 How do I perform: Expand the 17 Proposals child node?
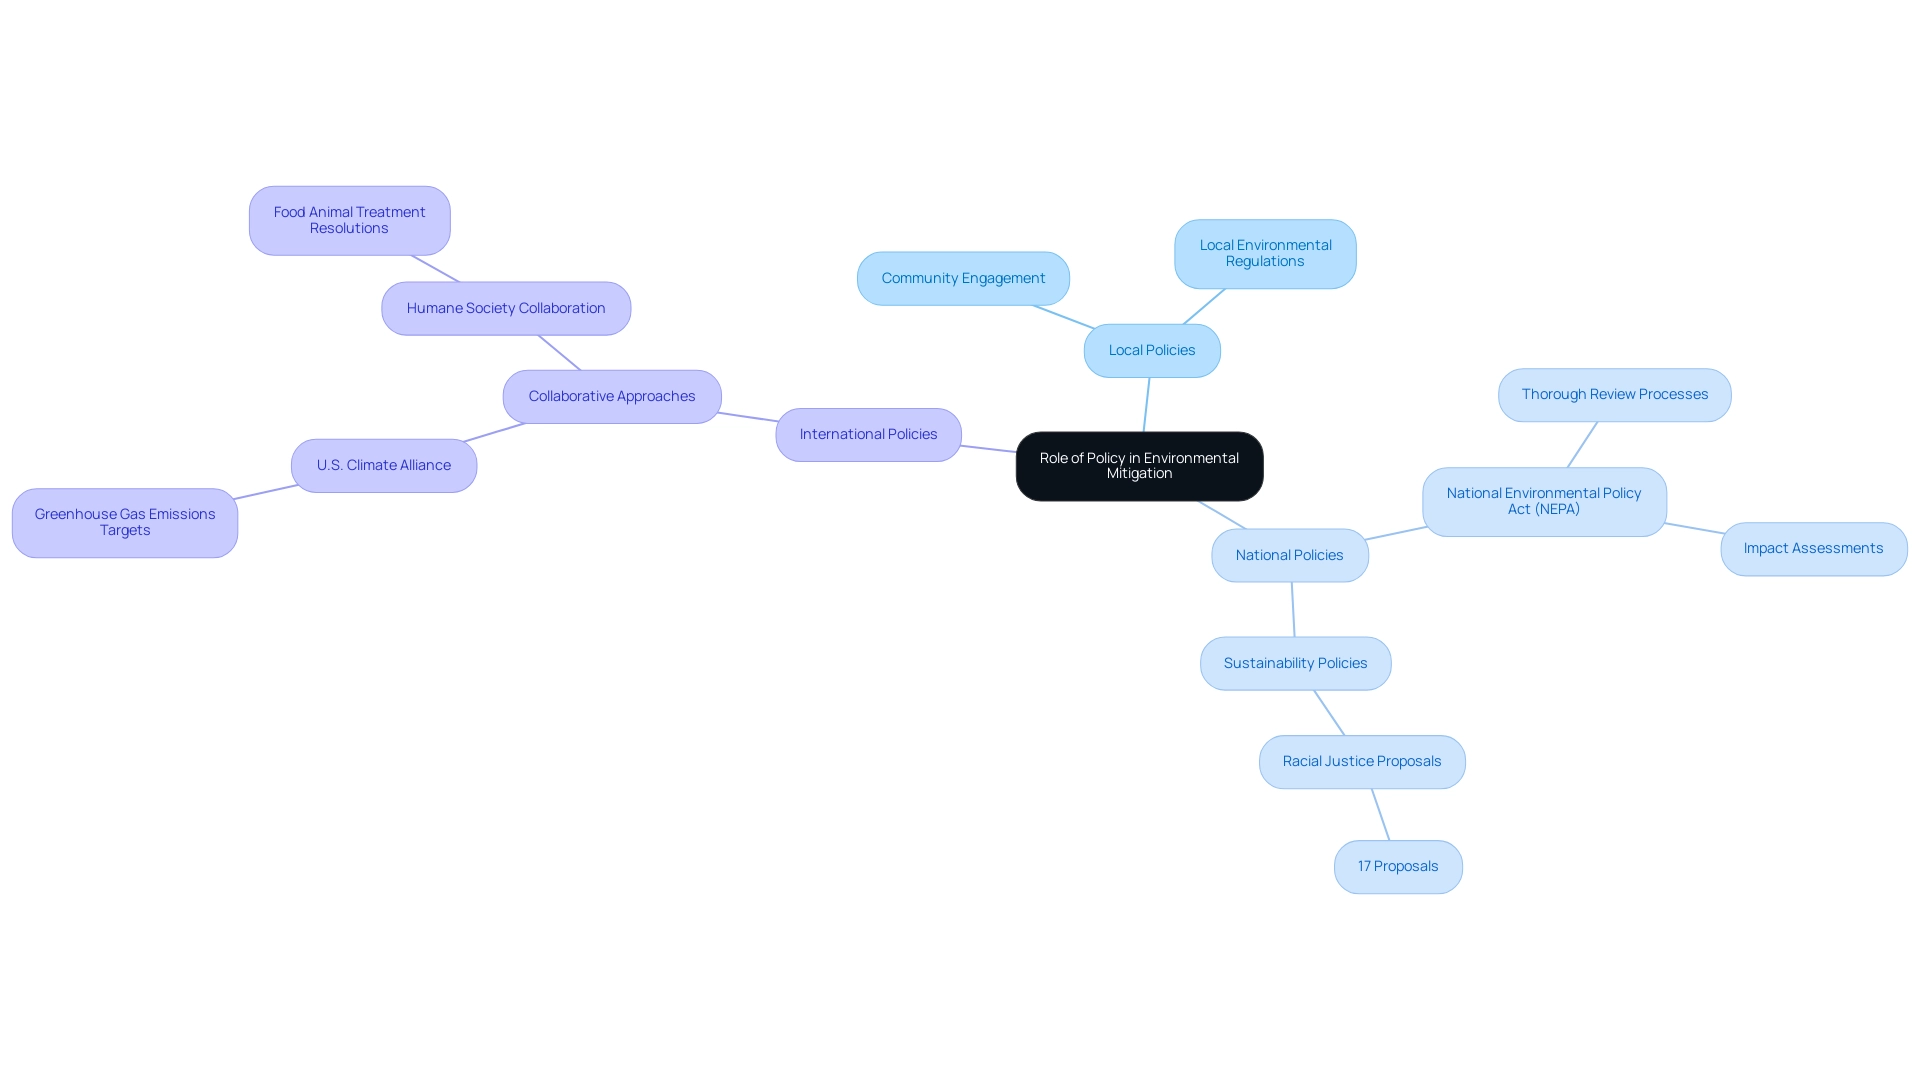click(1398, 865)
